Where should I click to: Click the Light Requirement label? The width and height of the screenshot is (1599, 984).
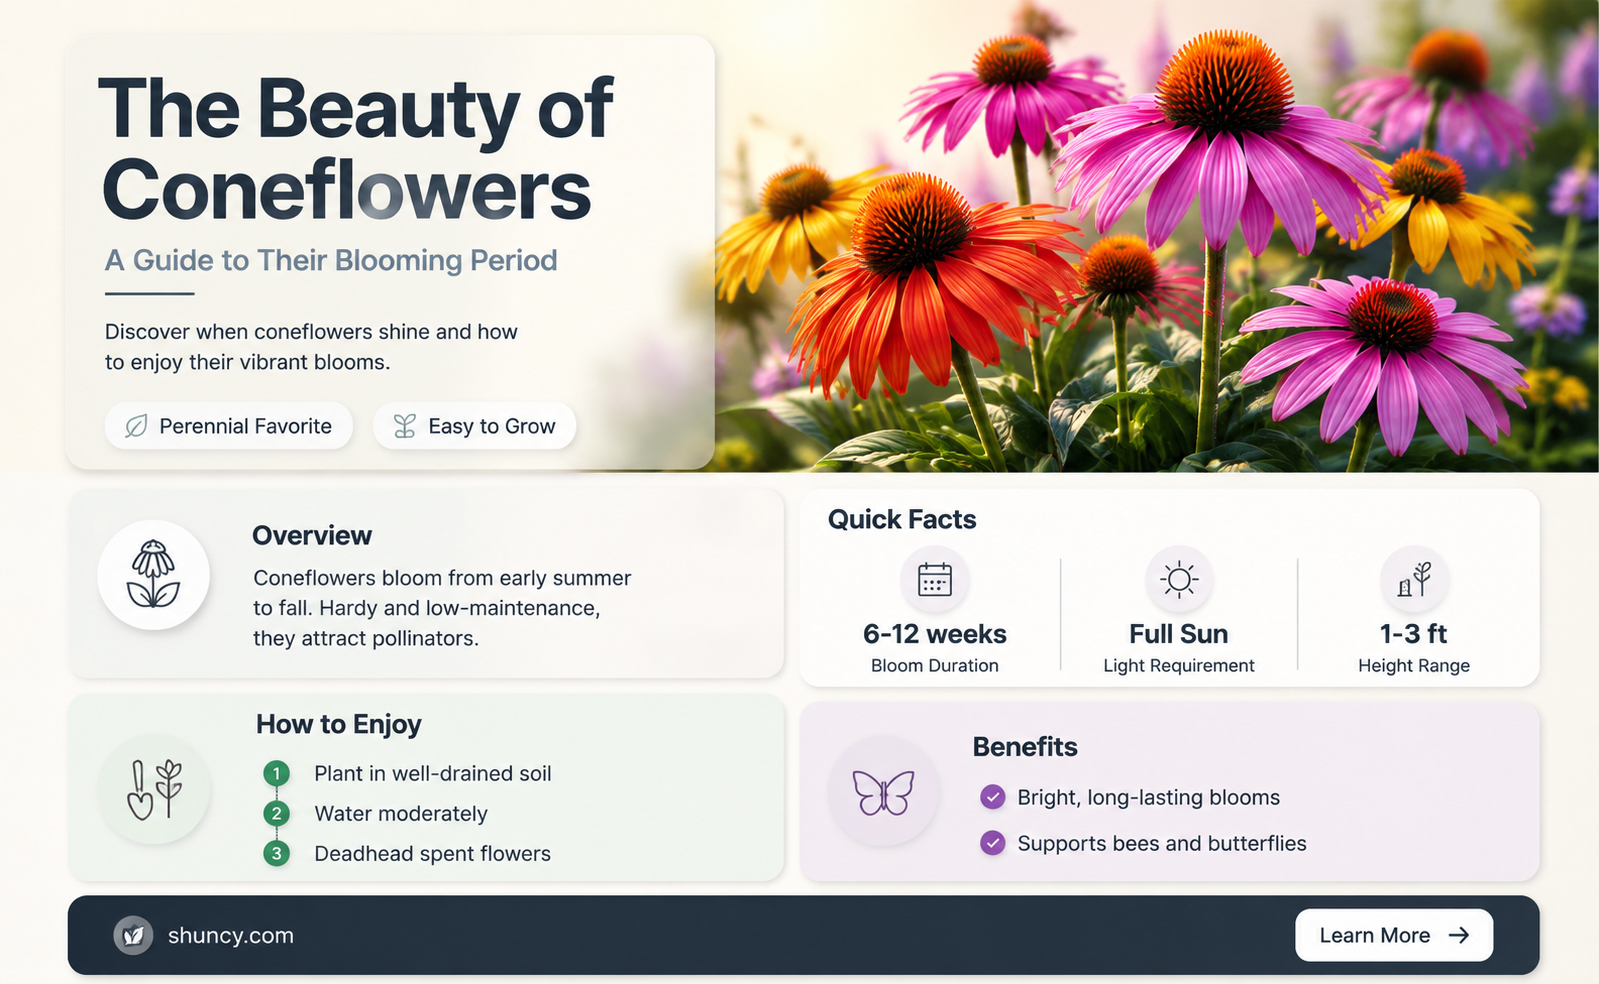click(1179, 666)
